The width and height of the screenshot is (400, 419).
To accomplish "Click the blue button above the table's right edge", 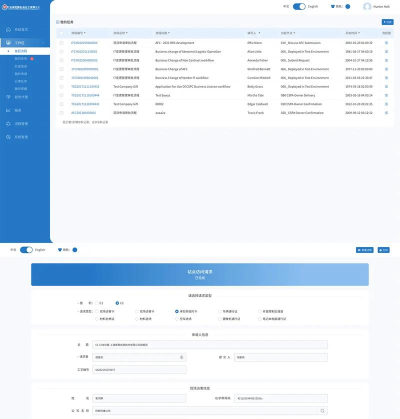I will pos(387,22).
